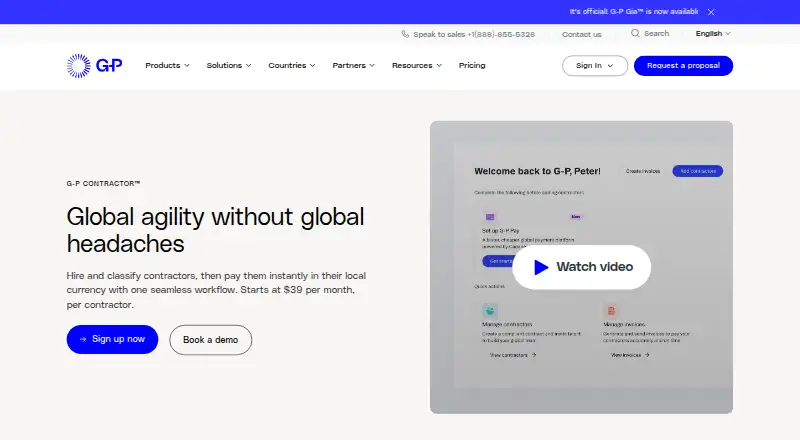The height and width of the screenshot is (440, 800).
Task: Click the 'Global agility without global headaches' heading
Action: (x=215, y=230)
